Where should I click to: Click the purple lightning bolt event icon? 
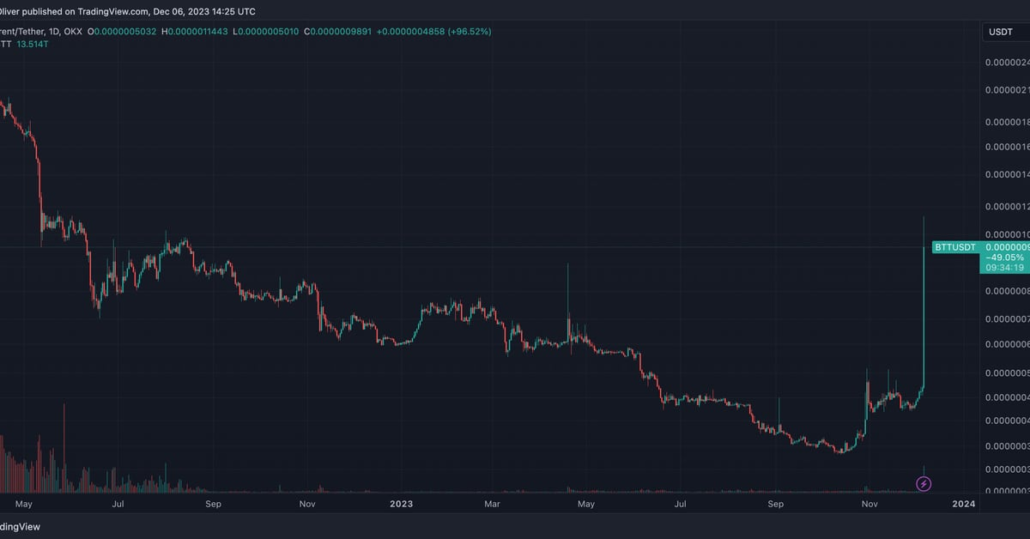click(924, 484)
